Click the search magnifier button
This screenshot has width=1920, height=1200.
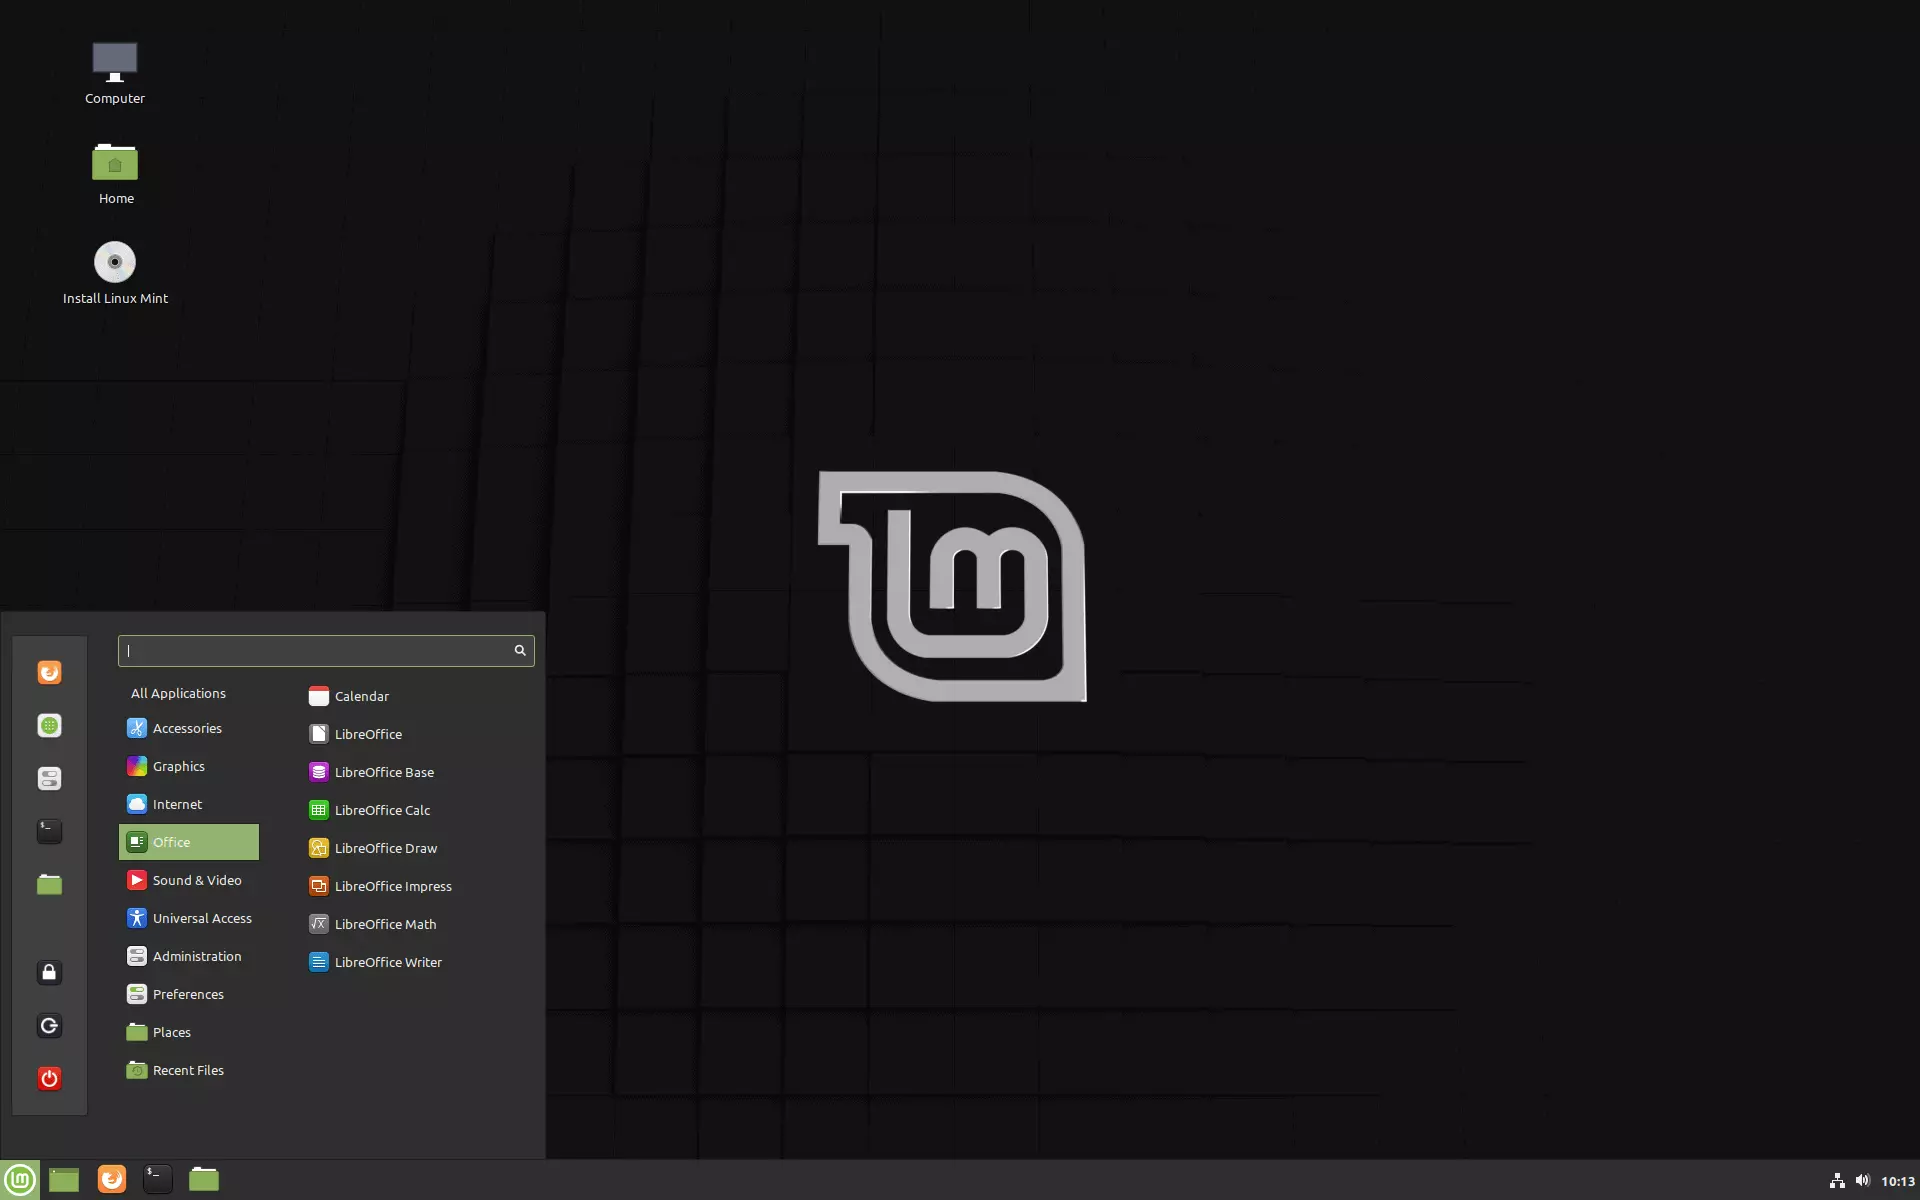click(520, 650)
